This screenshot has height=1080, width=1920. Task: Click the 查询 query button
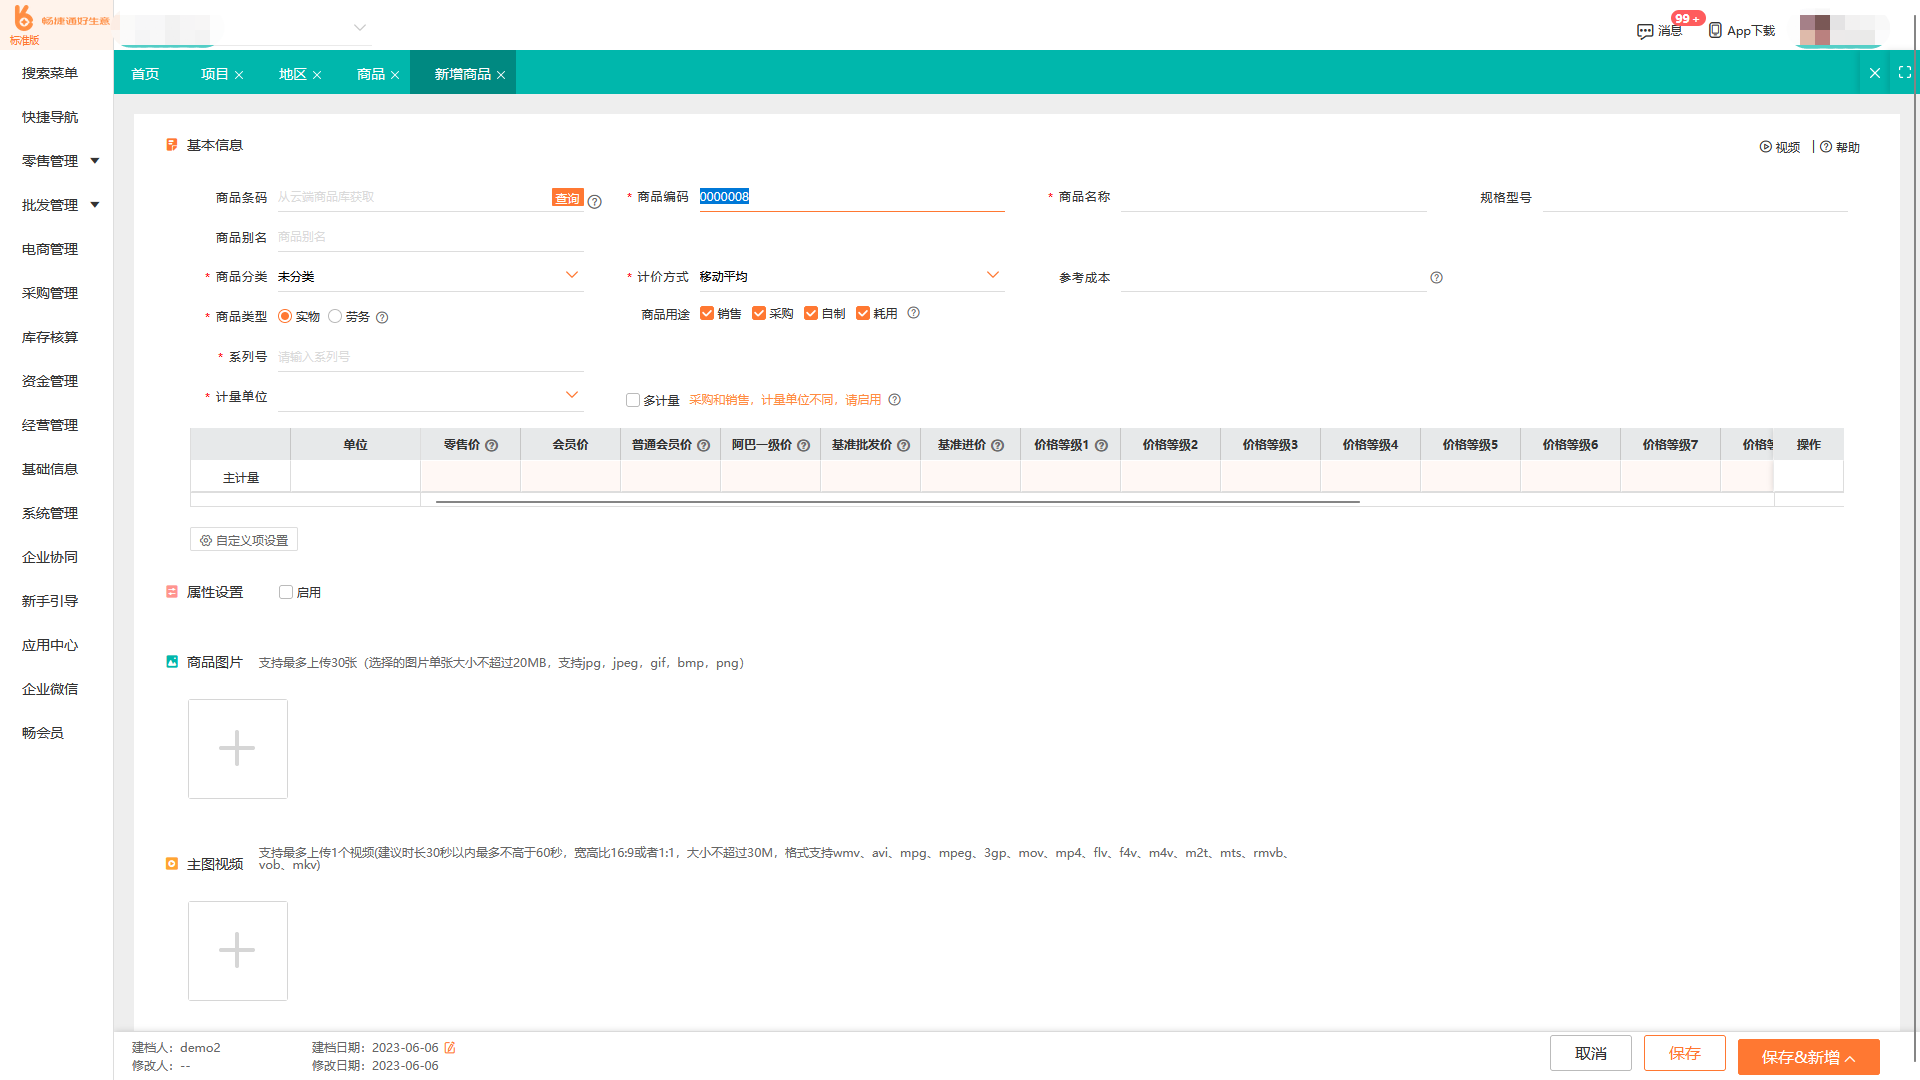567,198
